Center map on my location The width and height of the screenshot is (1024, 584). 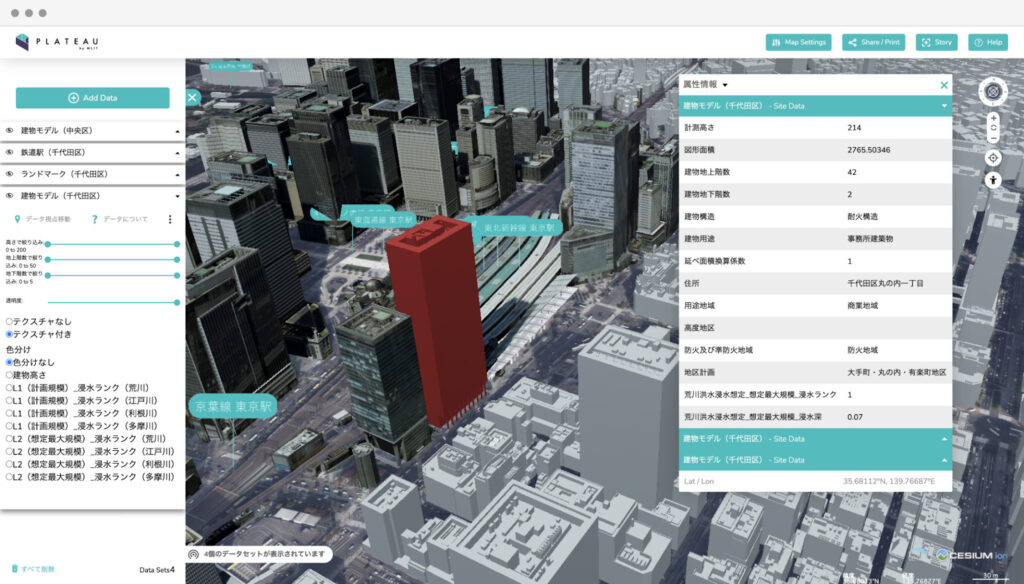click(x=993, y=158)
